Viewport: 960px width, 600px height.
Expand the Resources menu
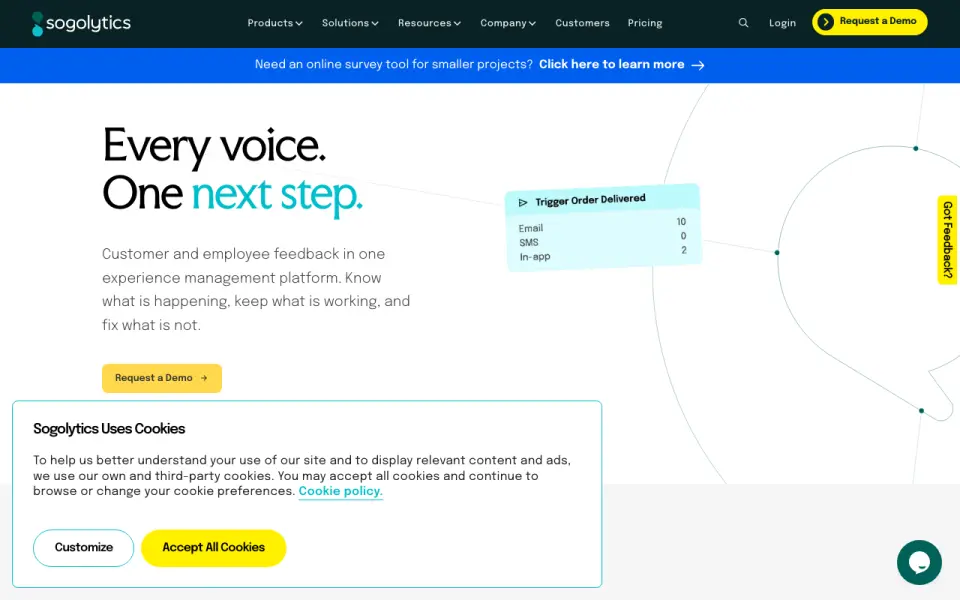point(429,23)
